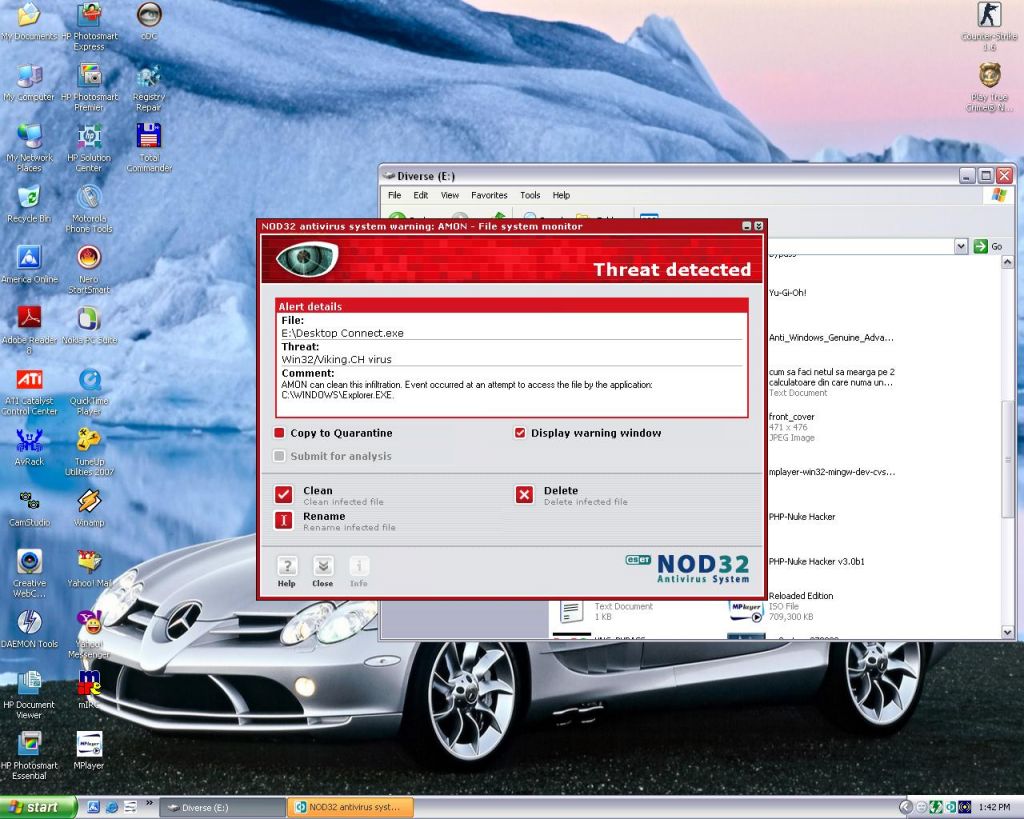Open DAEMON Tools desktop icon

pos(30,624)
